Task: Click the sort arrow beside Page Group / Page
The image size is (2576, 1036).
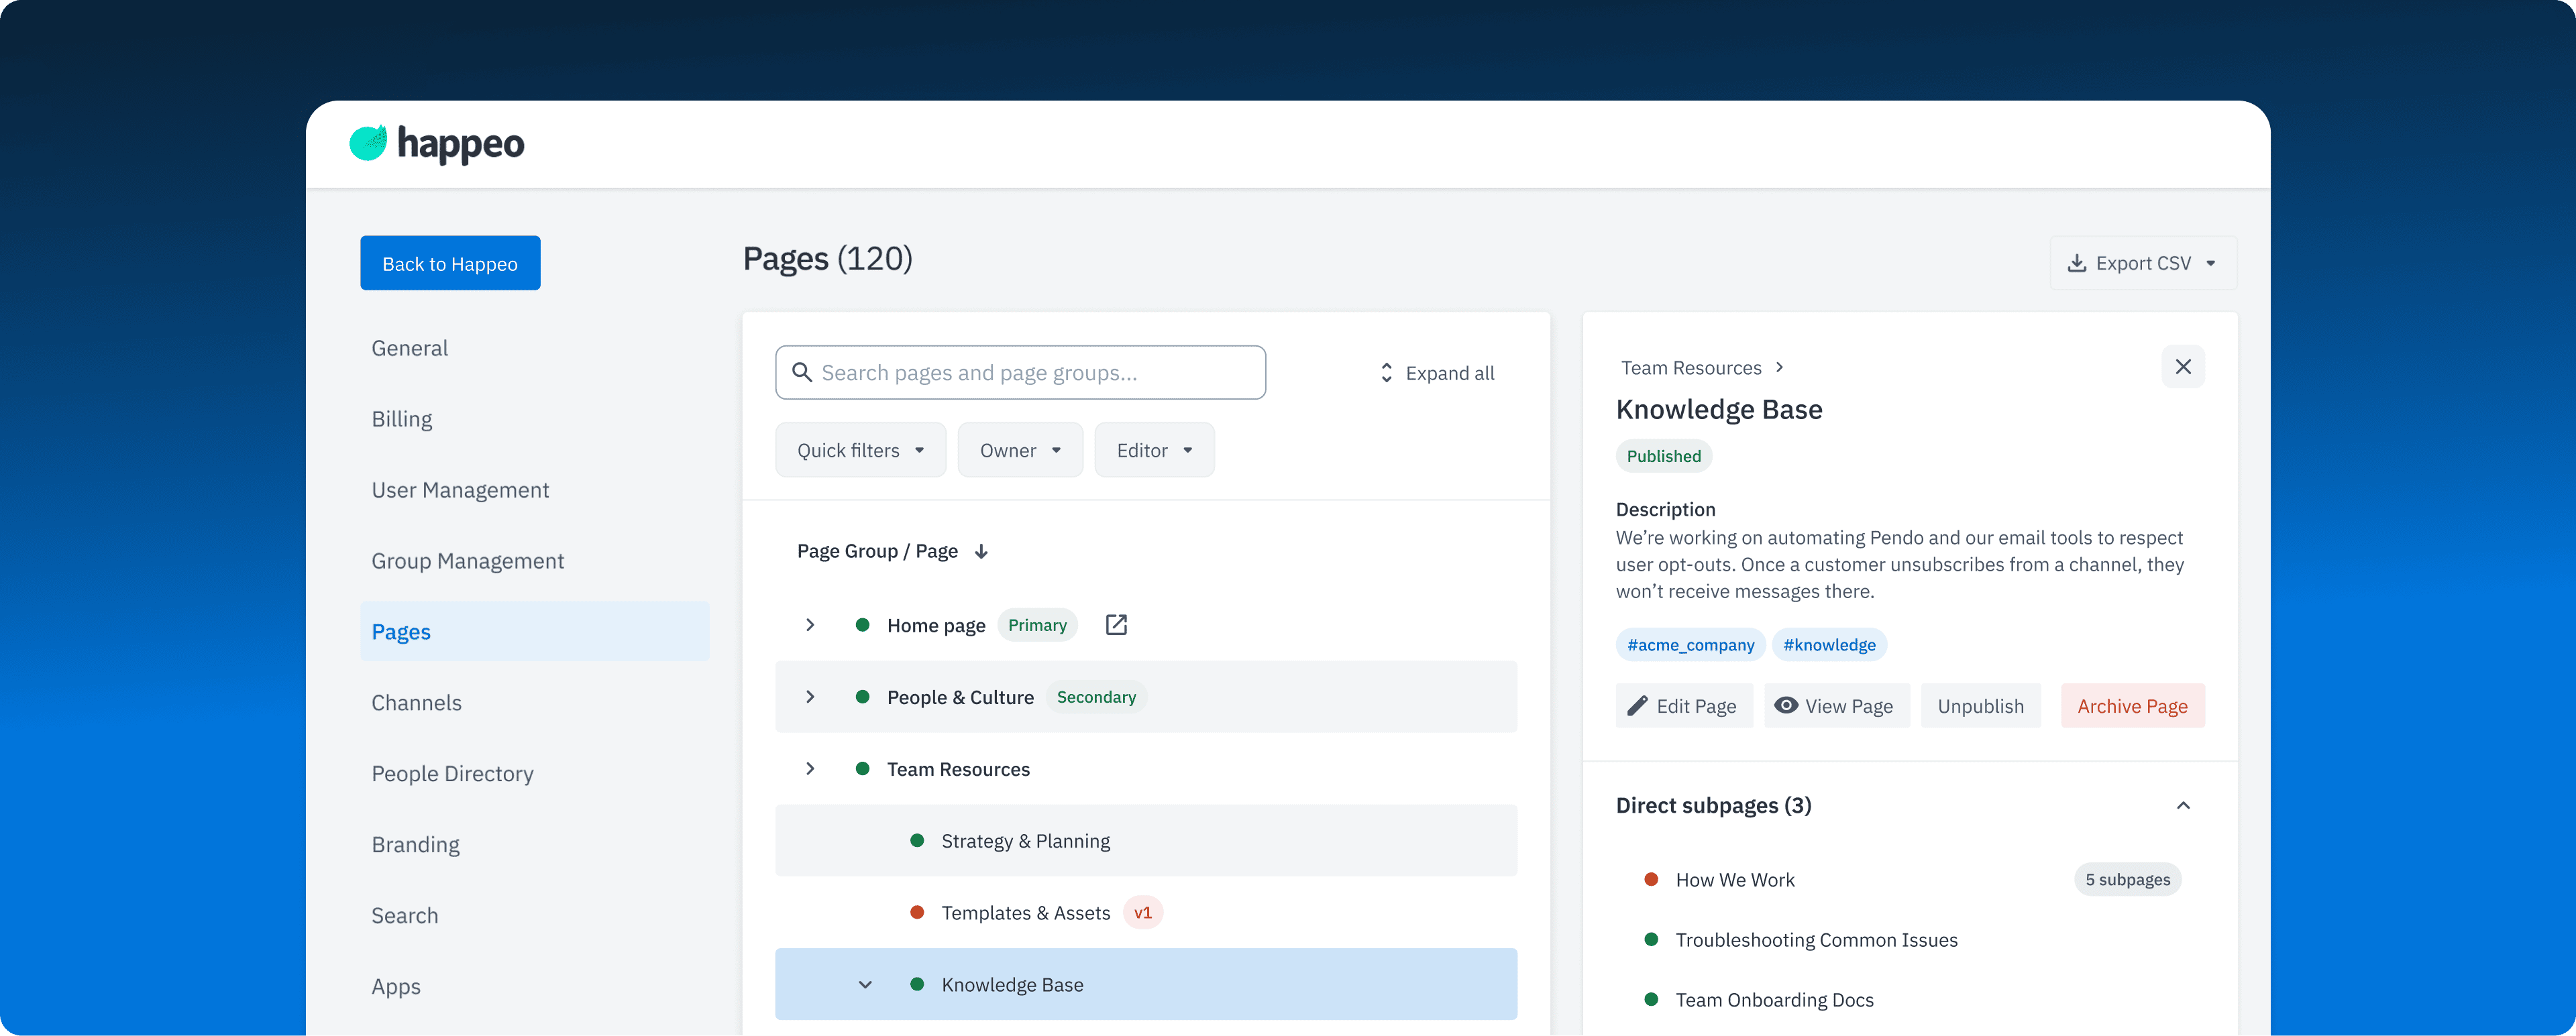Action: pos(981,551)
